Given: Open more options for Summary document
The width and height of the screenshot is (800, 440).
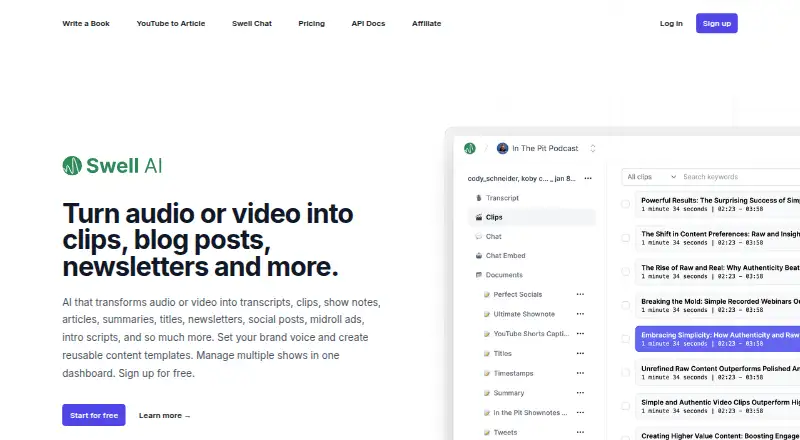Looking at the screenshot, I should coord(580,393).
